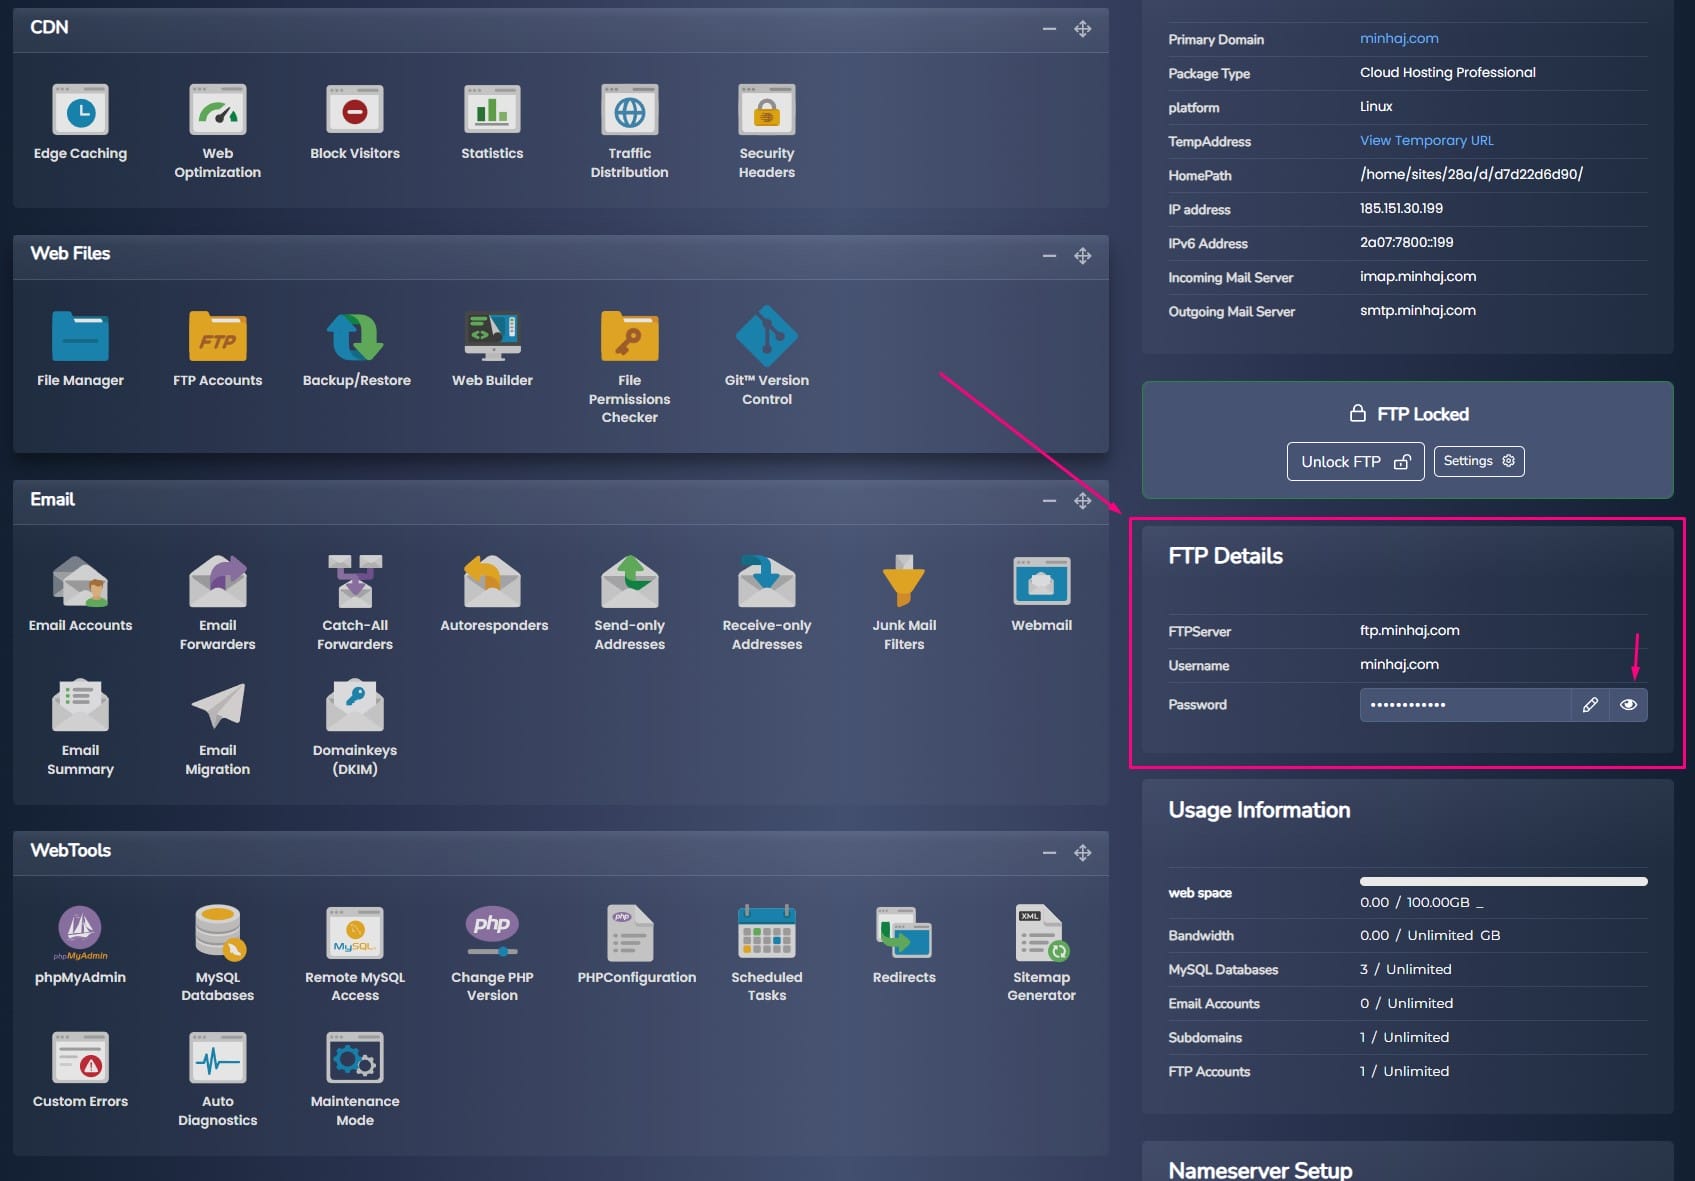
Task: Click the FTP password field
Action: 1464,705
